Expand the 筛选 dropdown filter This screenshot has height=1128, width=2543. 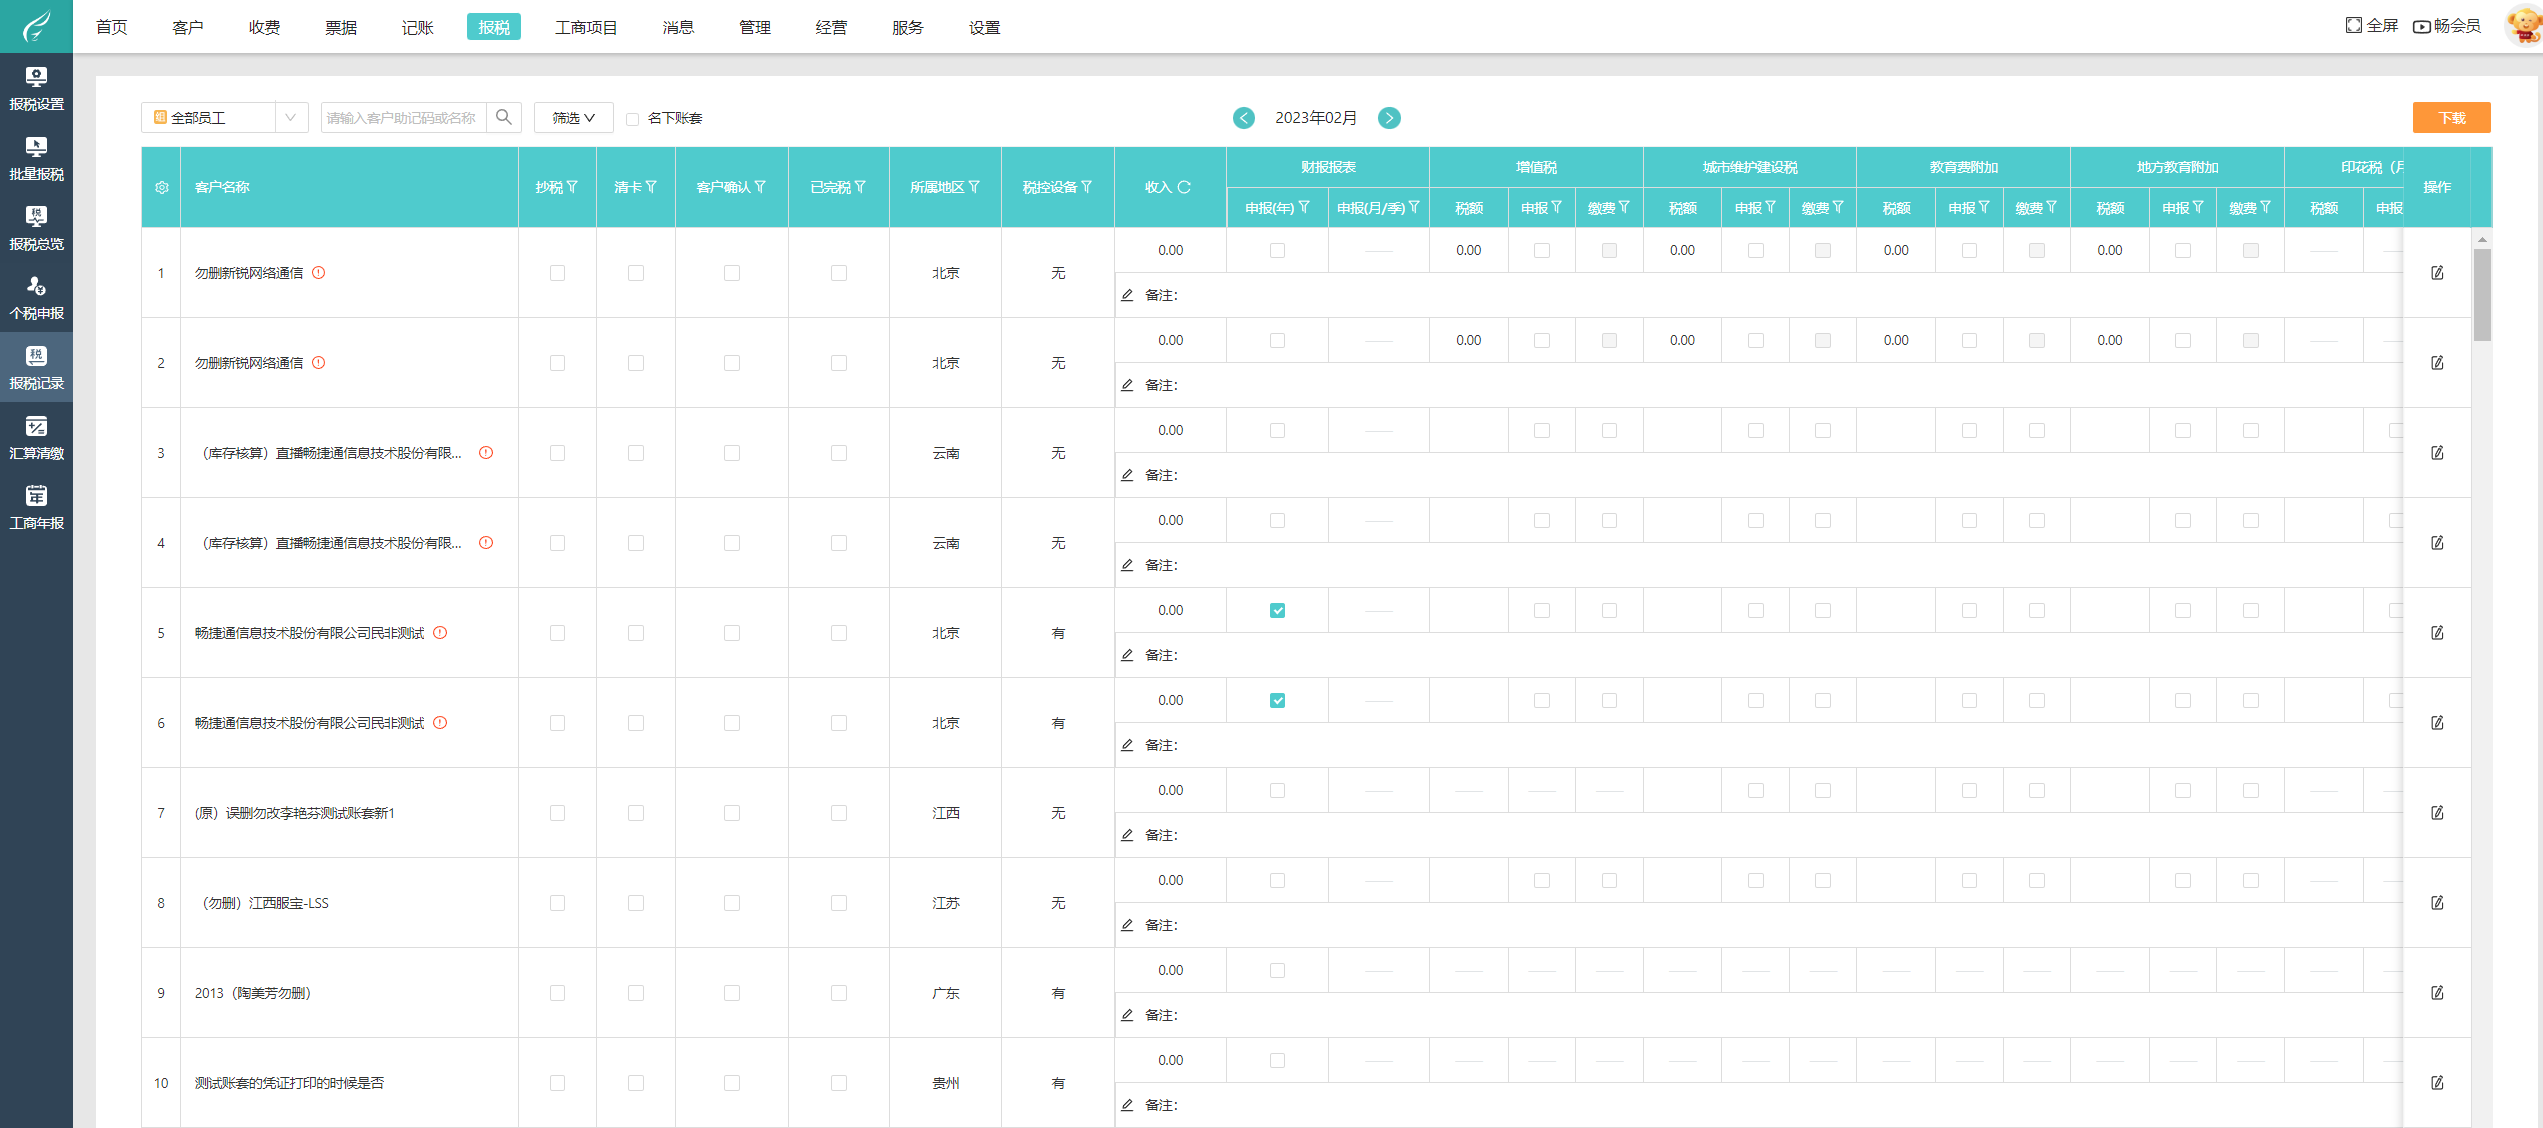(x=572, y=115)
